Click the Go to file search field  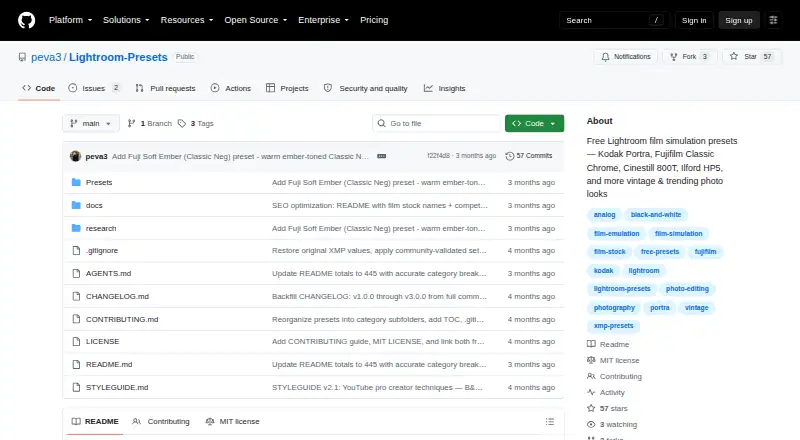pos(437,124)
